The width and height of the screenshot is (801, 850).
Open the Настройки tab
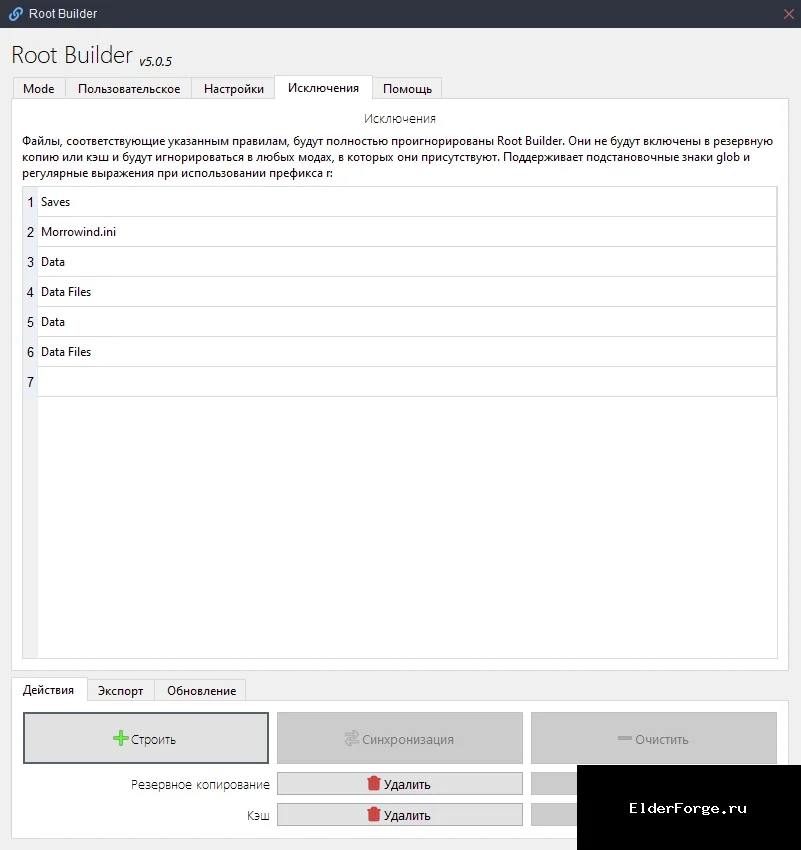(234, 89)
